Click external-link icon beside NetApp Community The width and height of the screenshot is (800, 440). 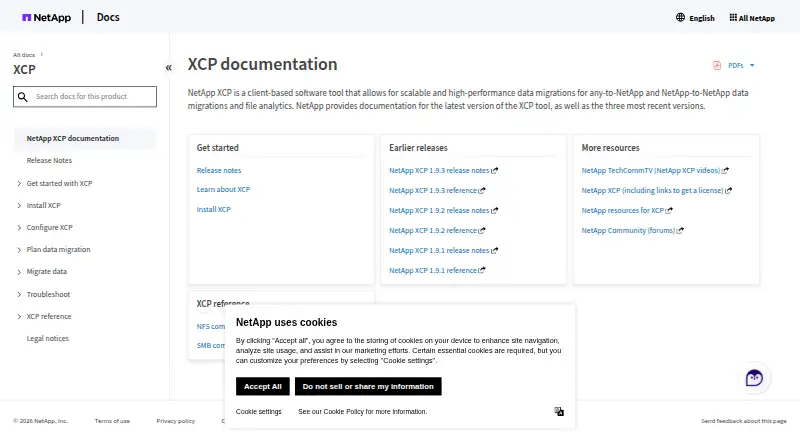pyautogui.click(x=680, y=231)
